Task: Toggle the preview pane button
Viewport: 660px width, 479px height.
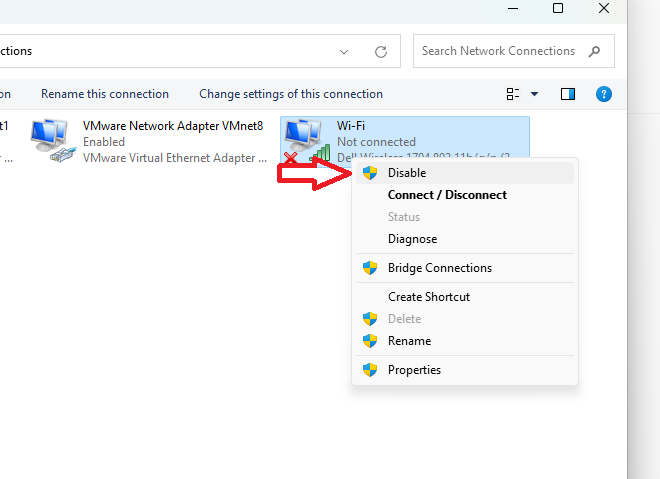Action: [x=568, y=94]
